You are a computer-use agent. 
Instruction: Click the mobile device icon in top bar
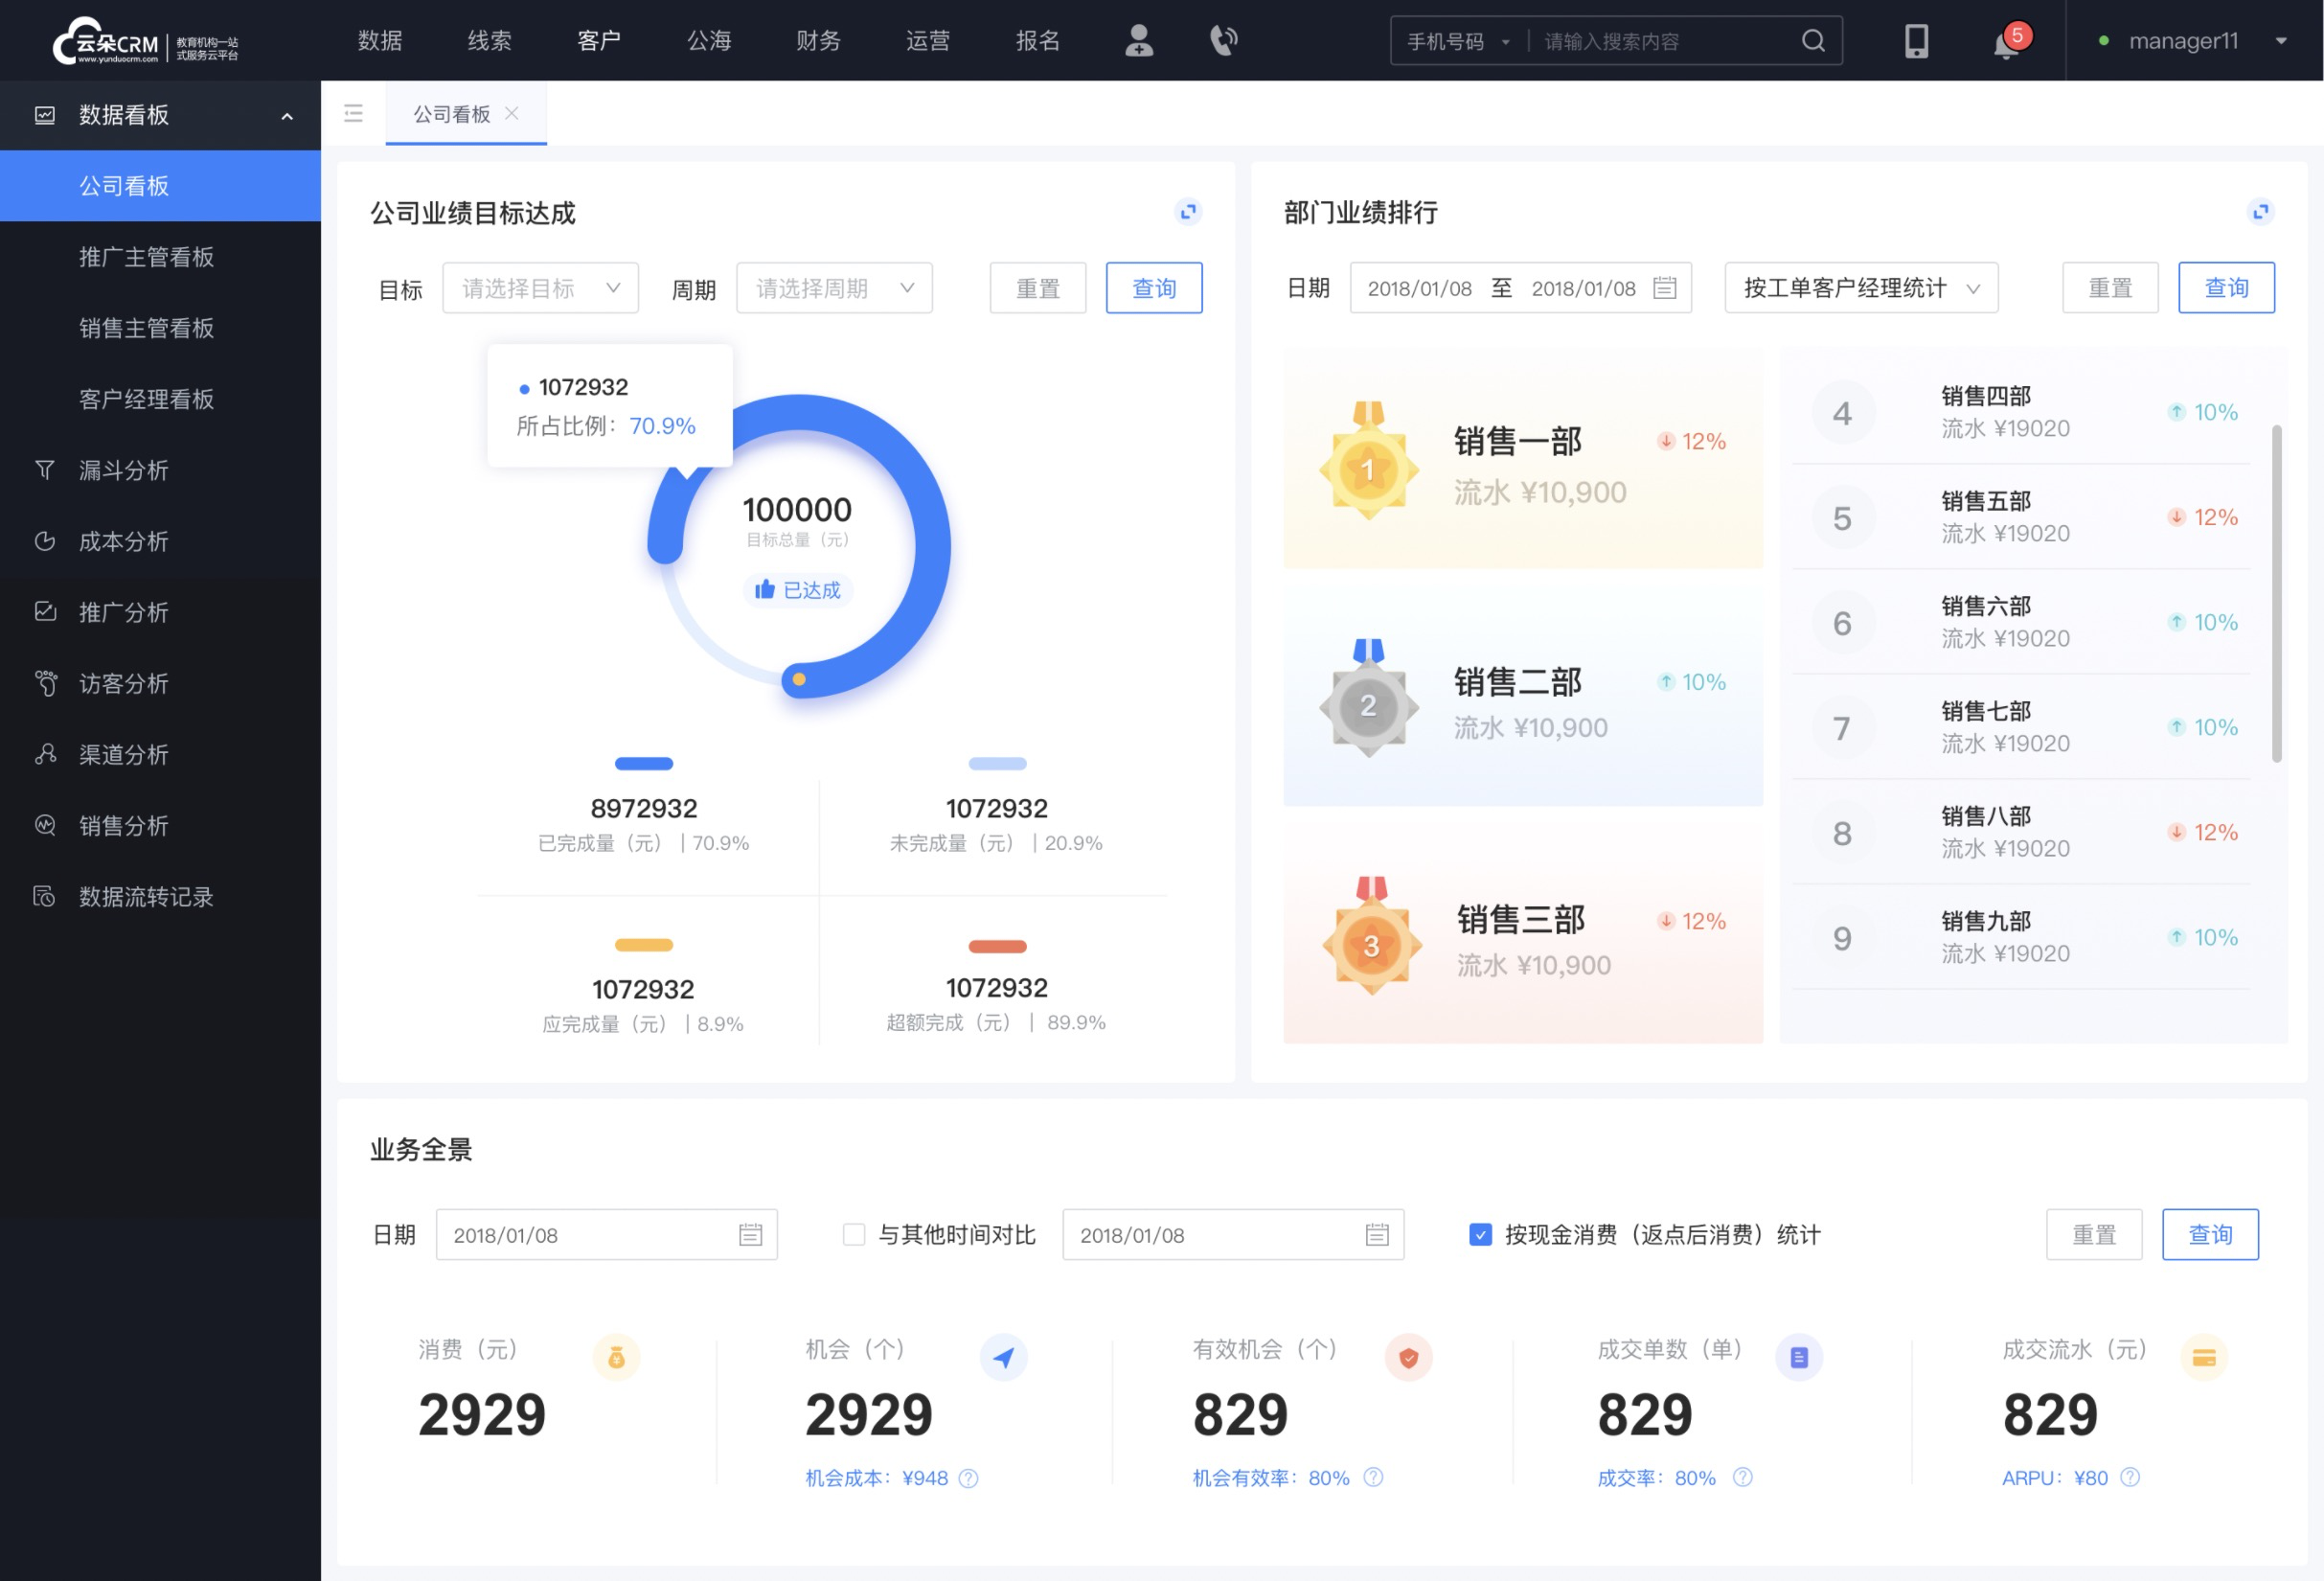coord(1915,39)
